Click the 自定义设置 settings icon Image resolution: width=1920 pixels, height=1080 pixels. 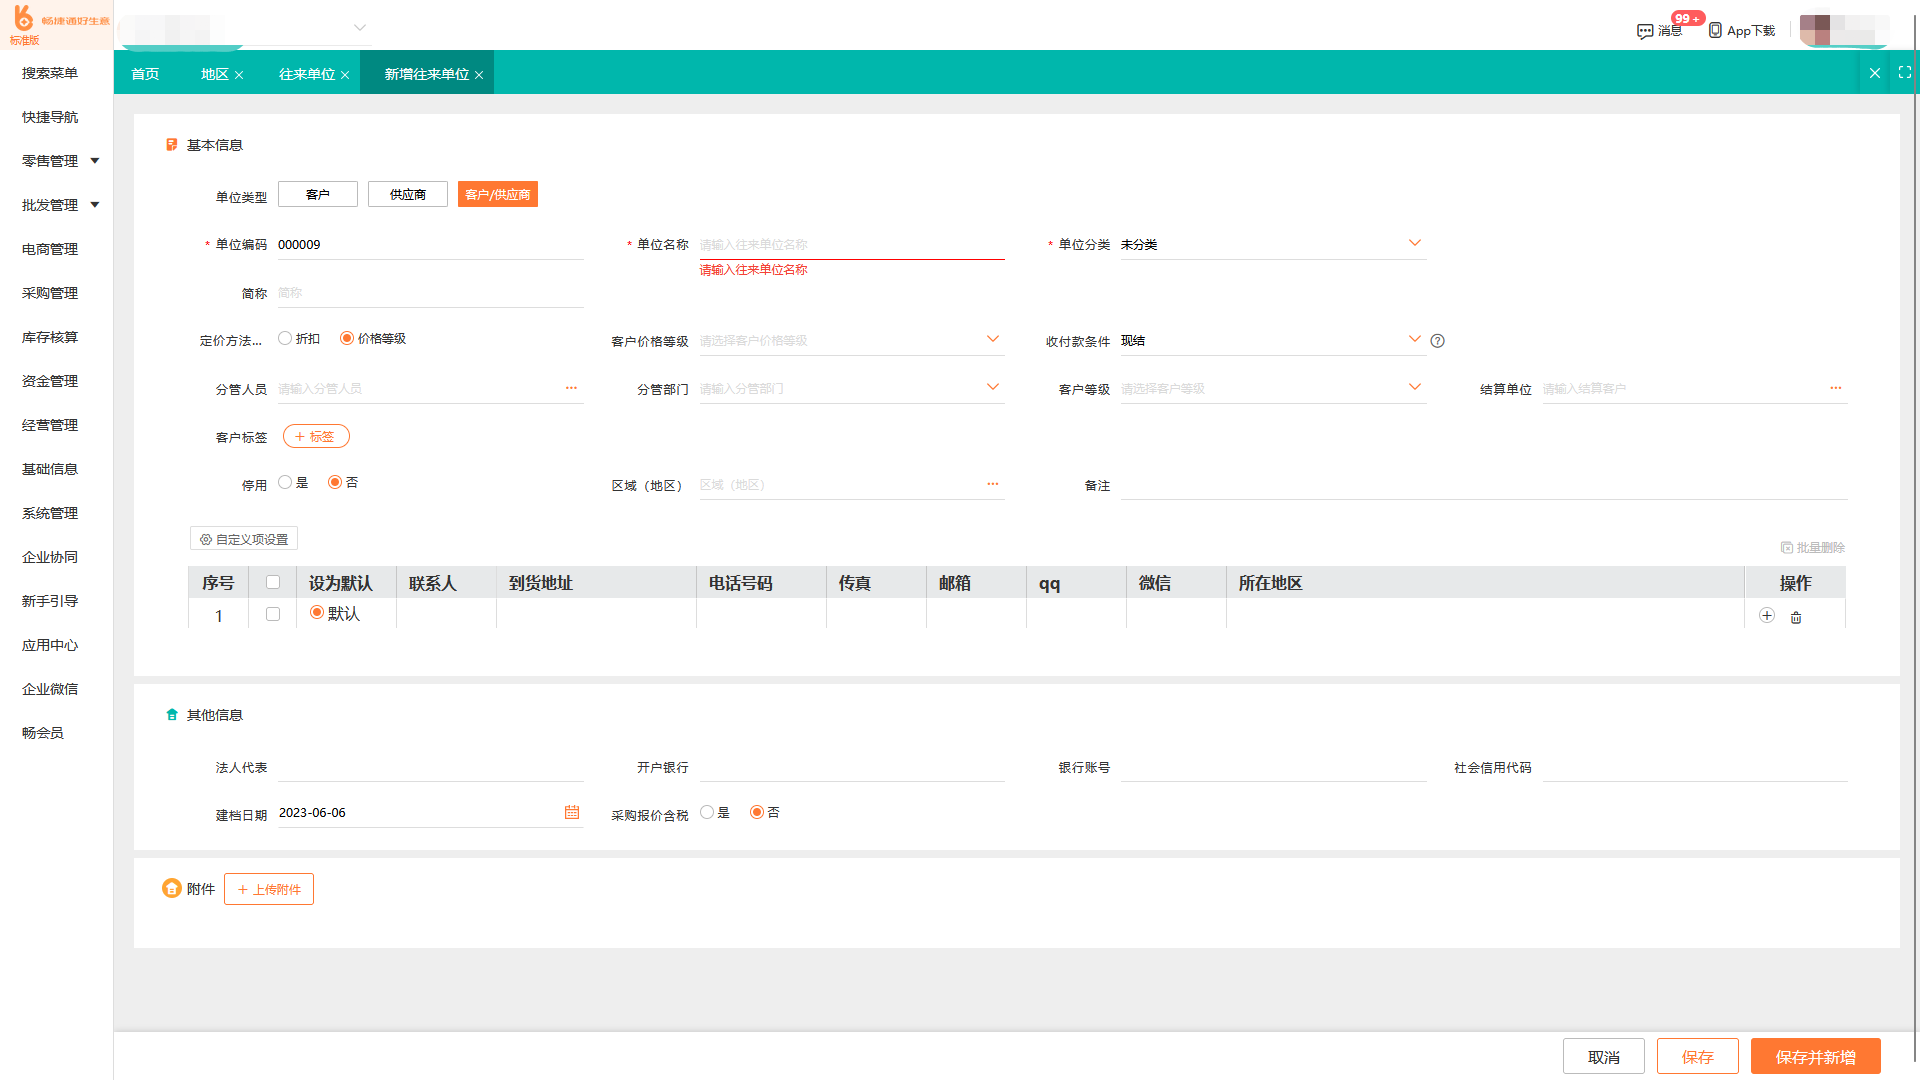tap(206, 538)
